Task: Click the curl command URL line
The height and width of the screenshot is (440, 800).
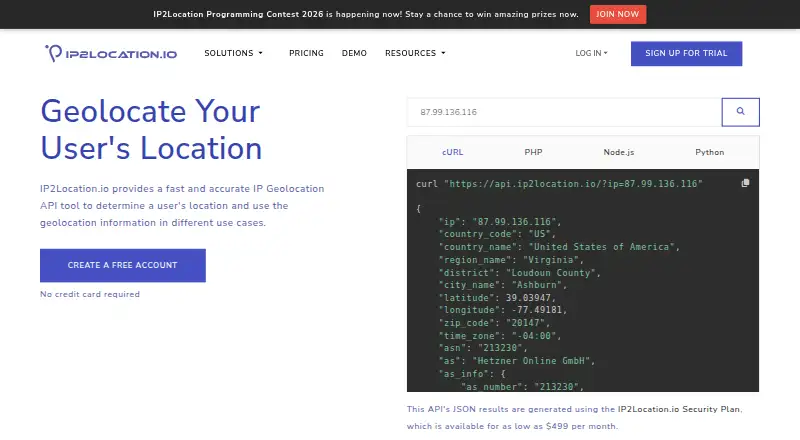Action: click(x=559, y=184)
